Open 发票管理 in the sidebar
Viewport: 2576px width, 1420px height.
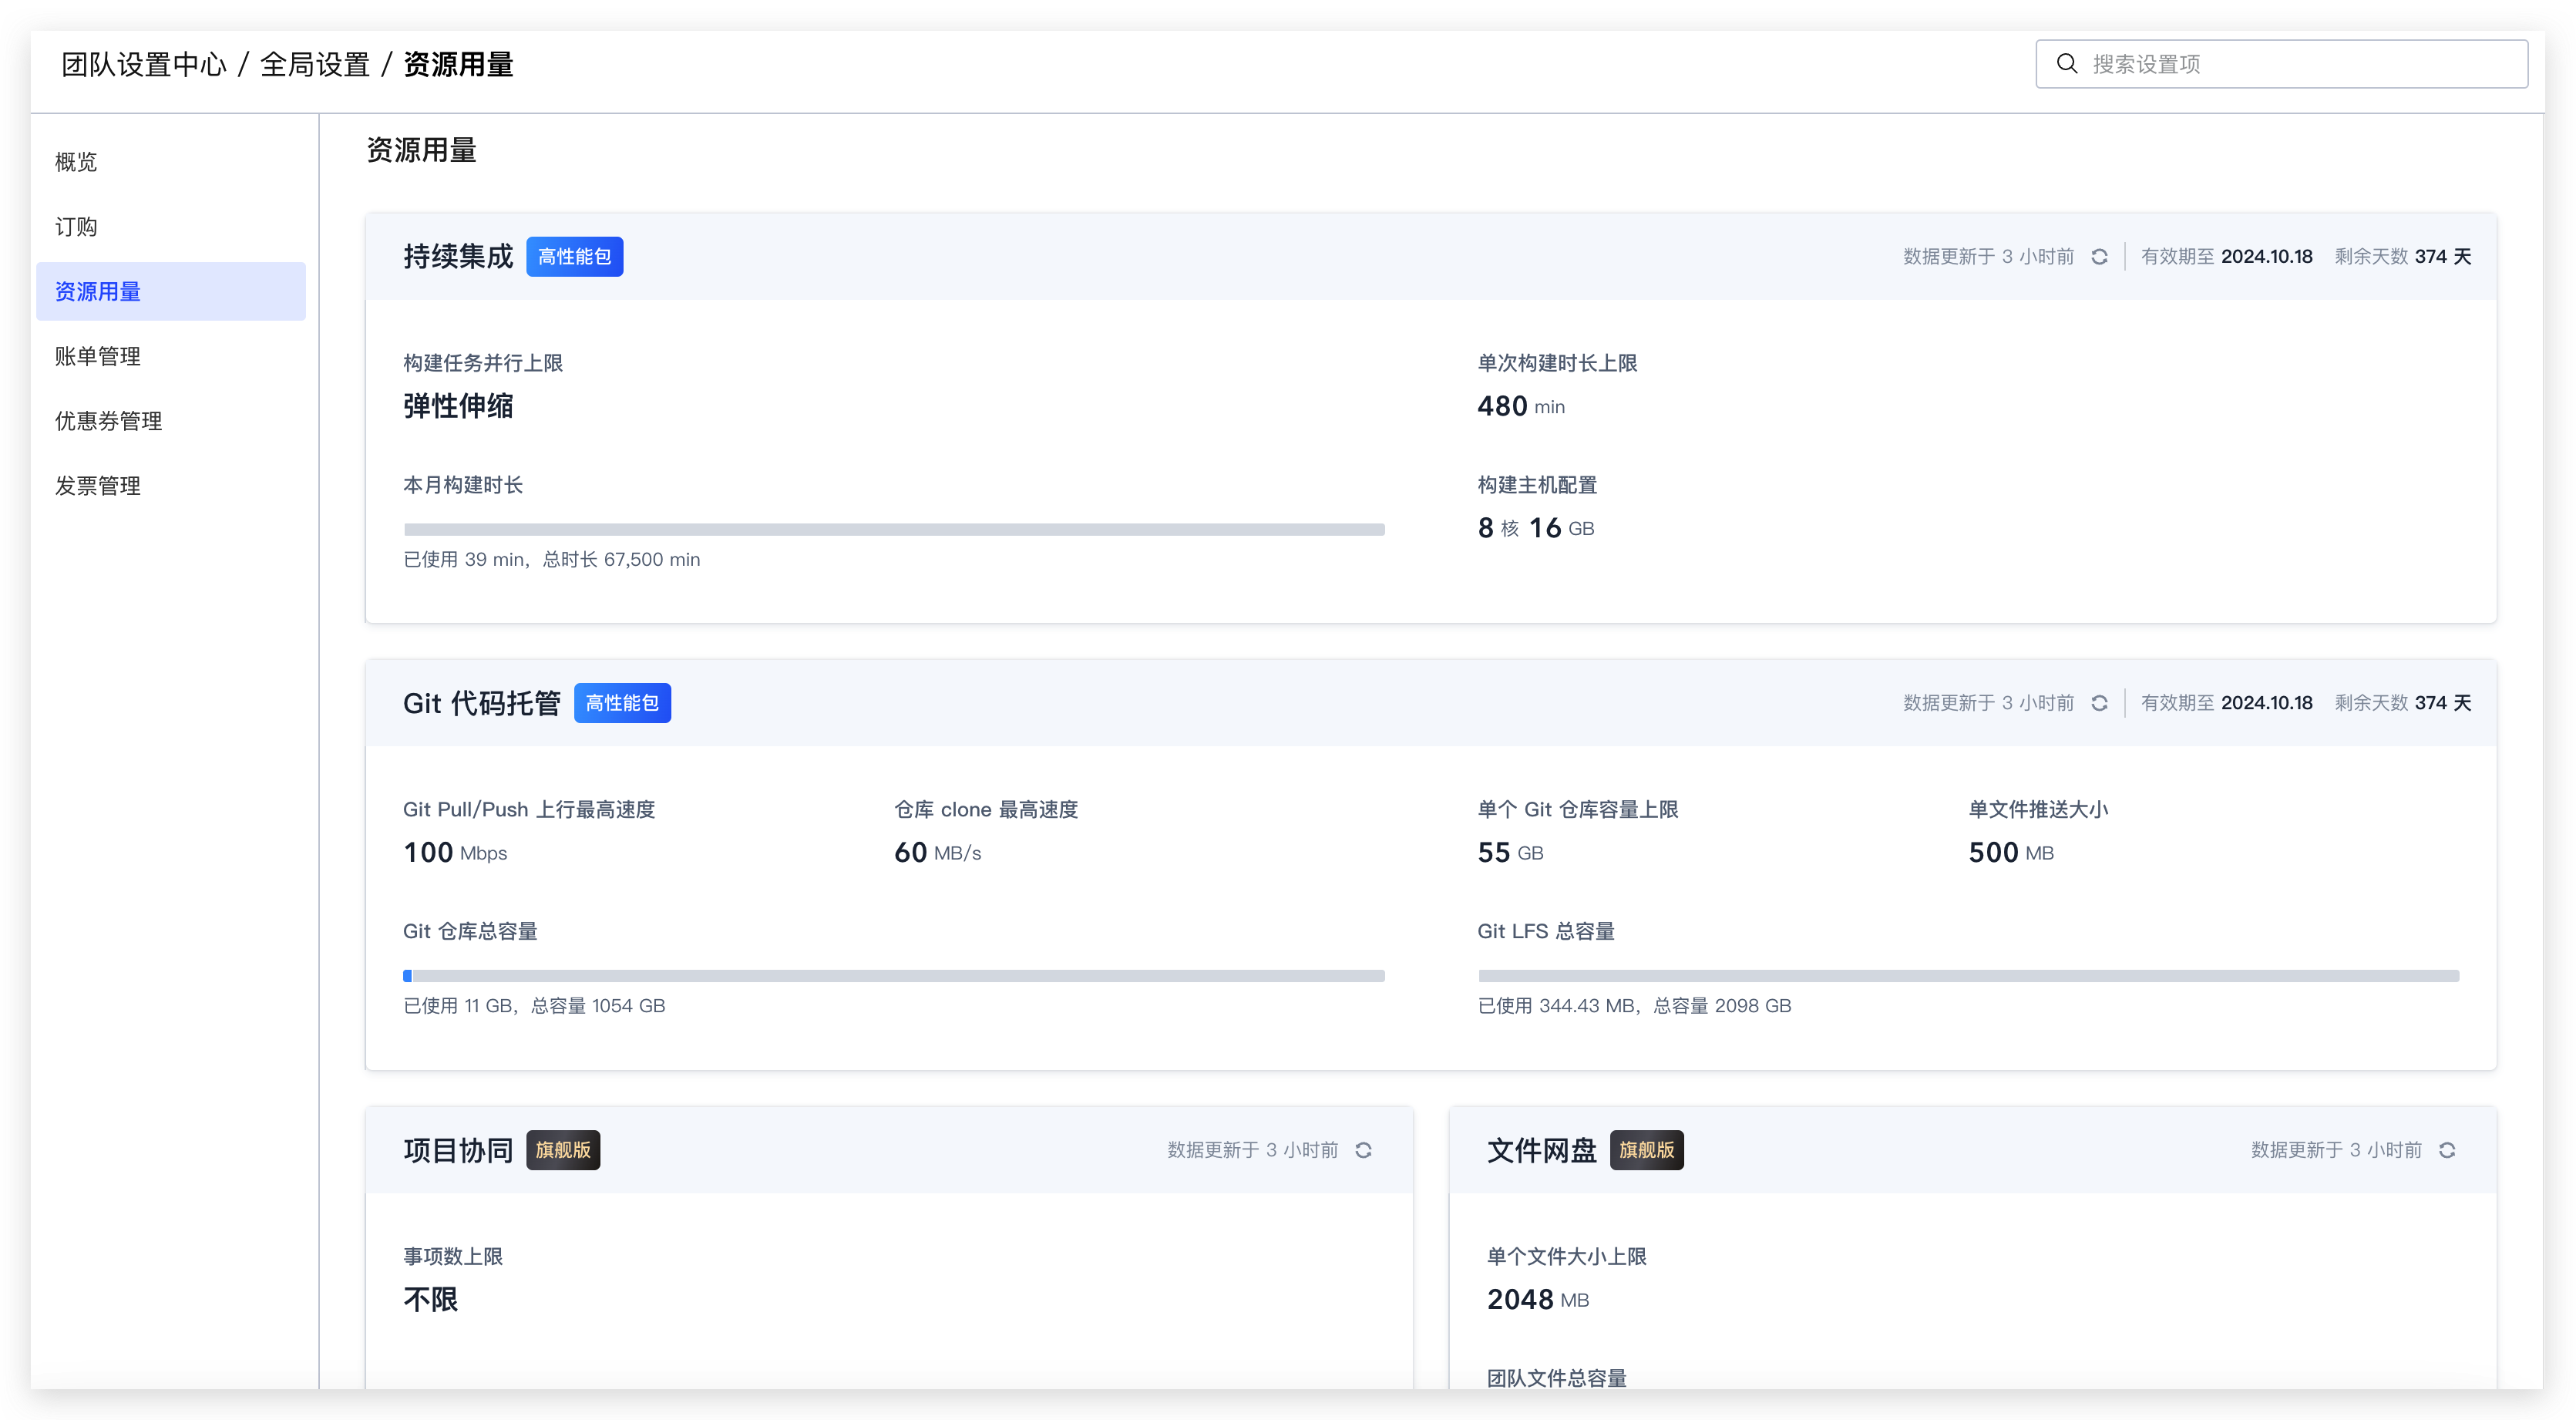tap(98, 486)
